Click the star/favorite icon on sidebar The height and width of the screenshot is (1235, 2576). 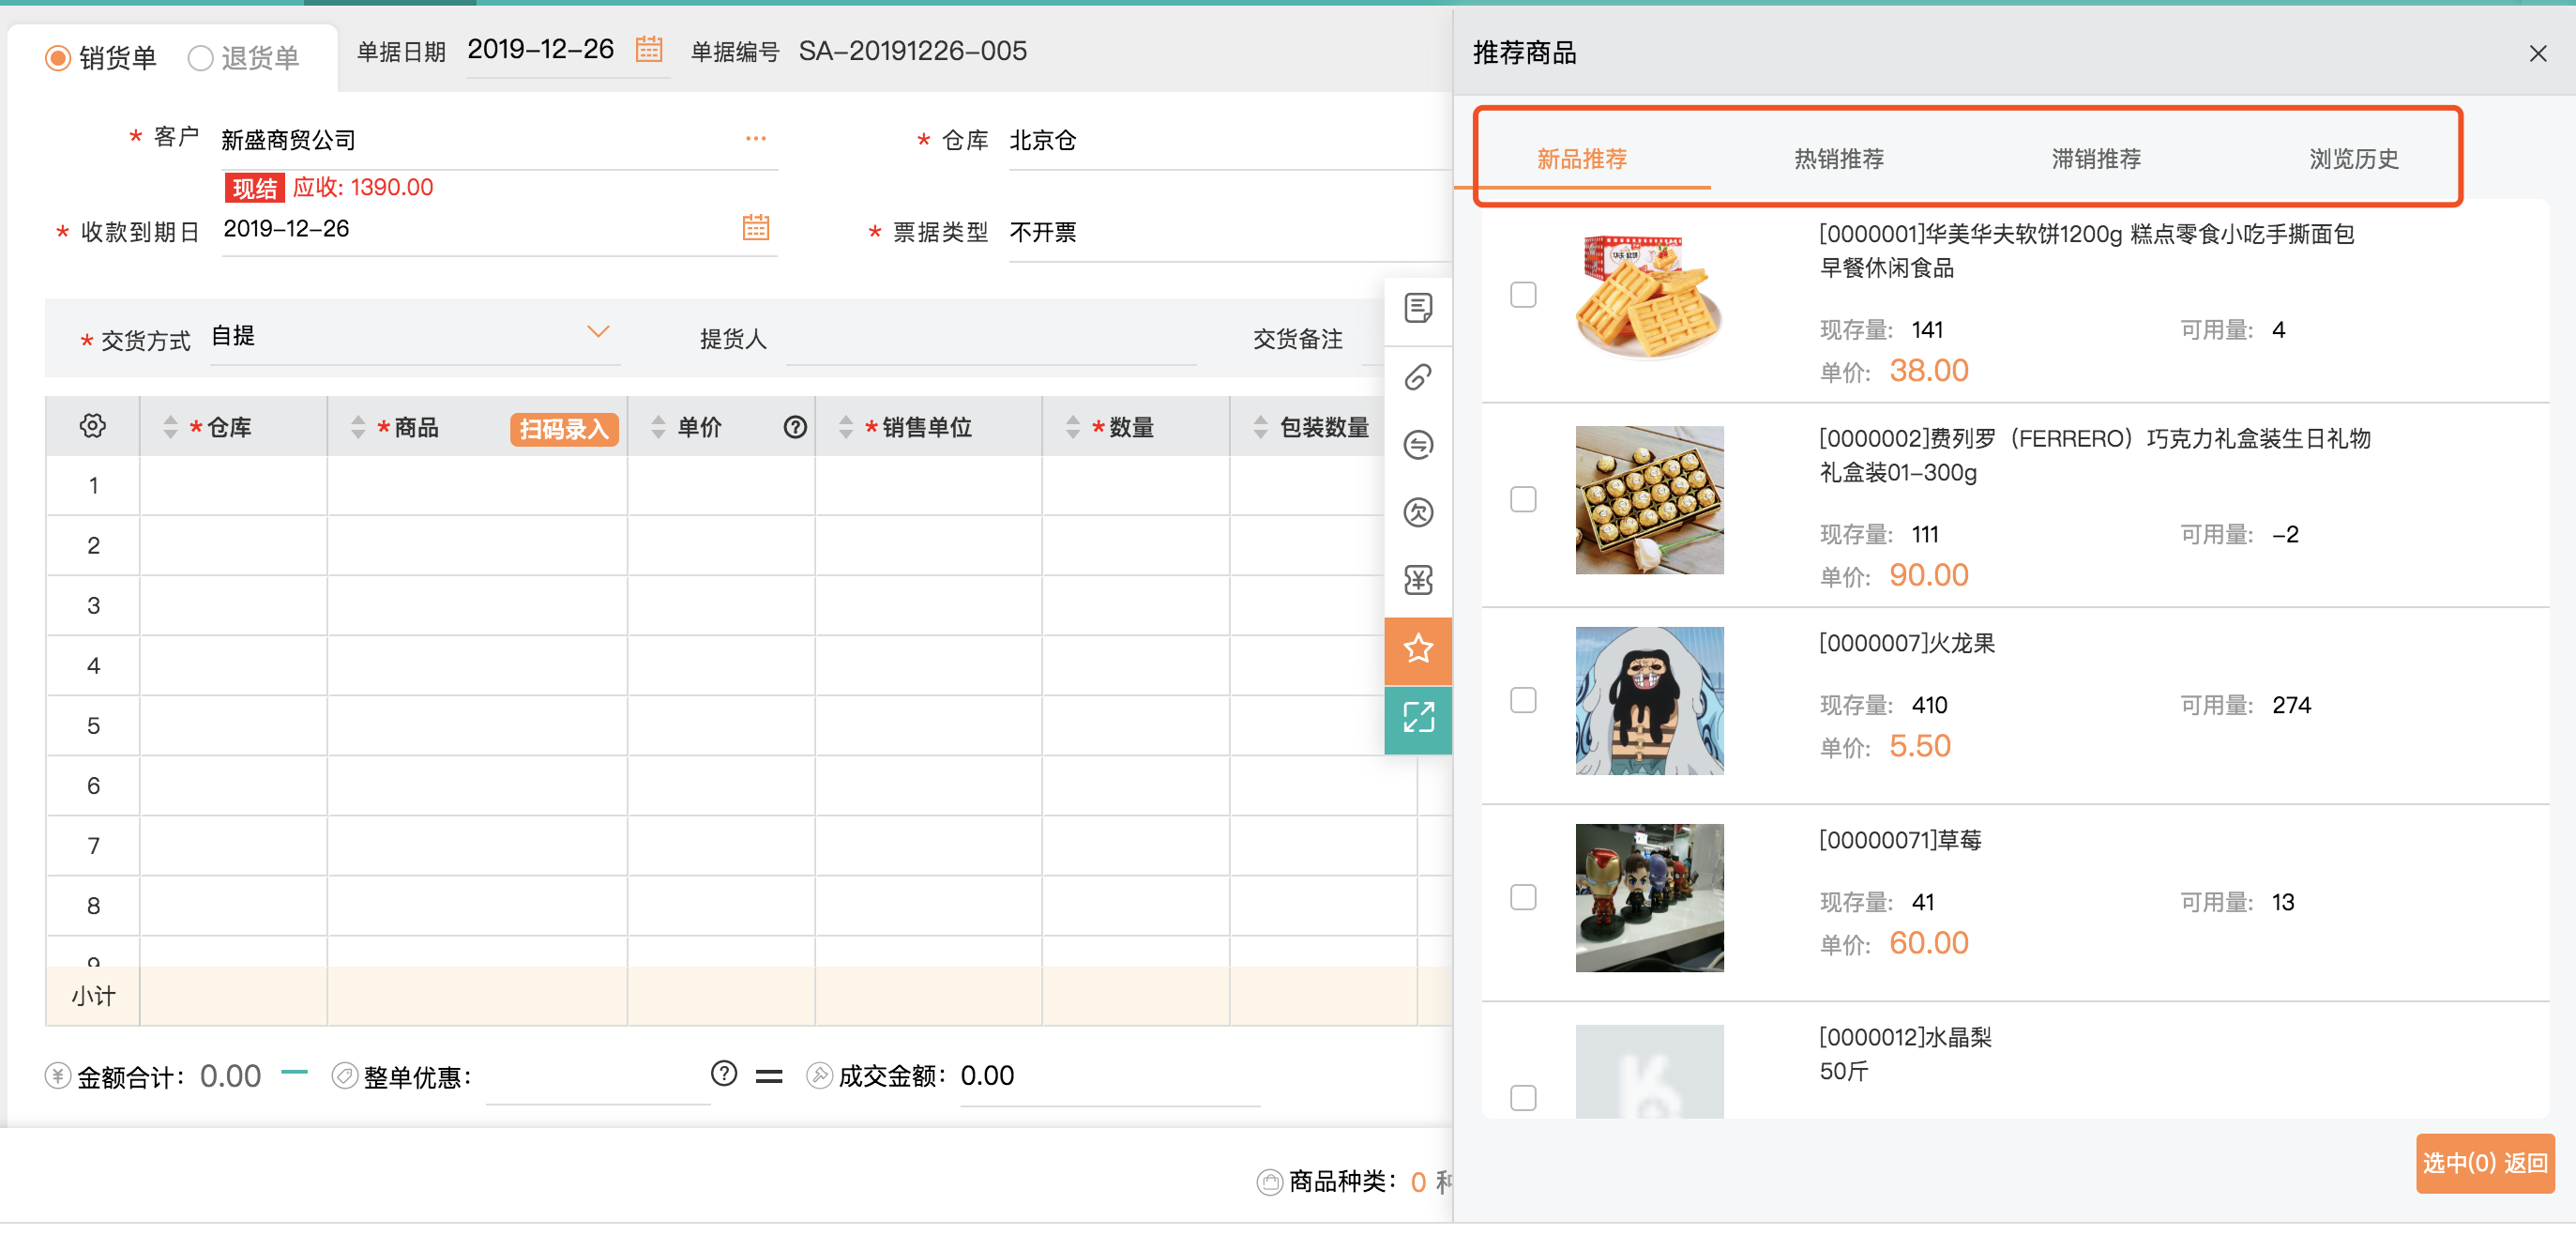tap(1417, 648)
